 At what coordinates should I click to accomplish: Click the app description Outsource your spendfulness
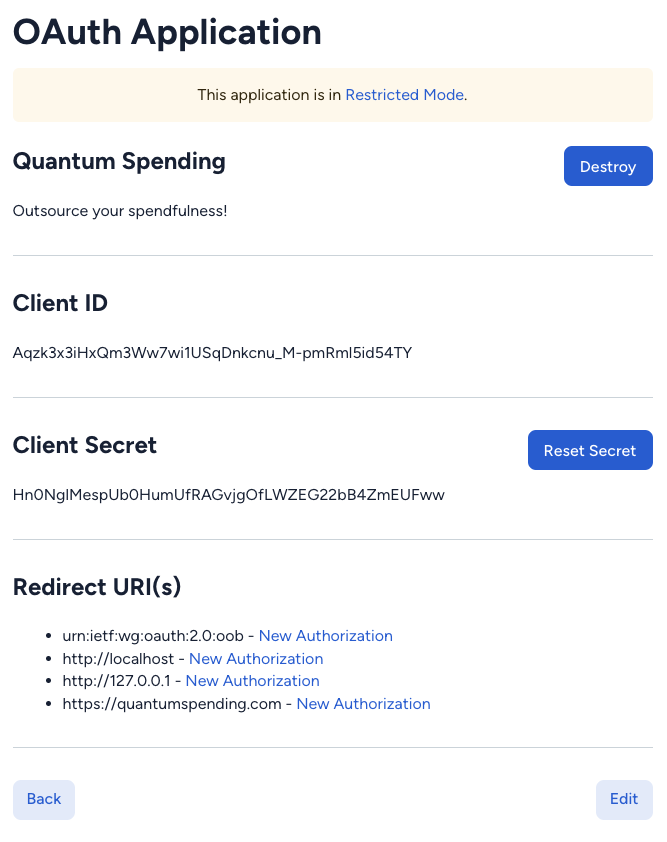coord(119,211)
